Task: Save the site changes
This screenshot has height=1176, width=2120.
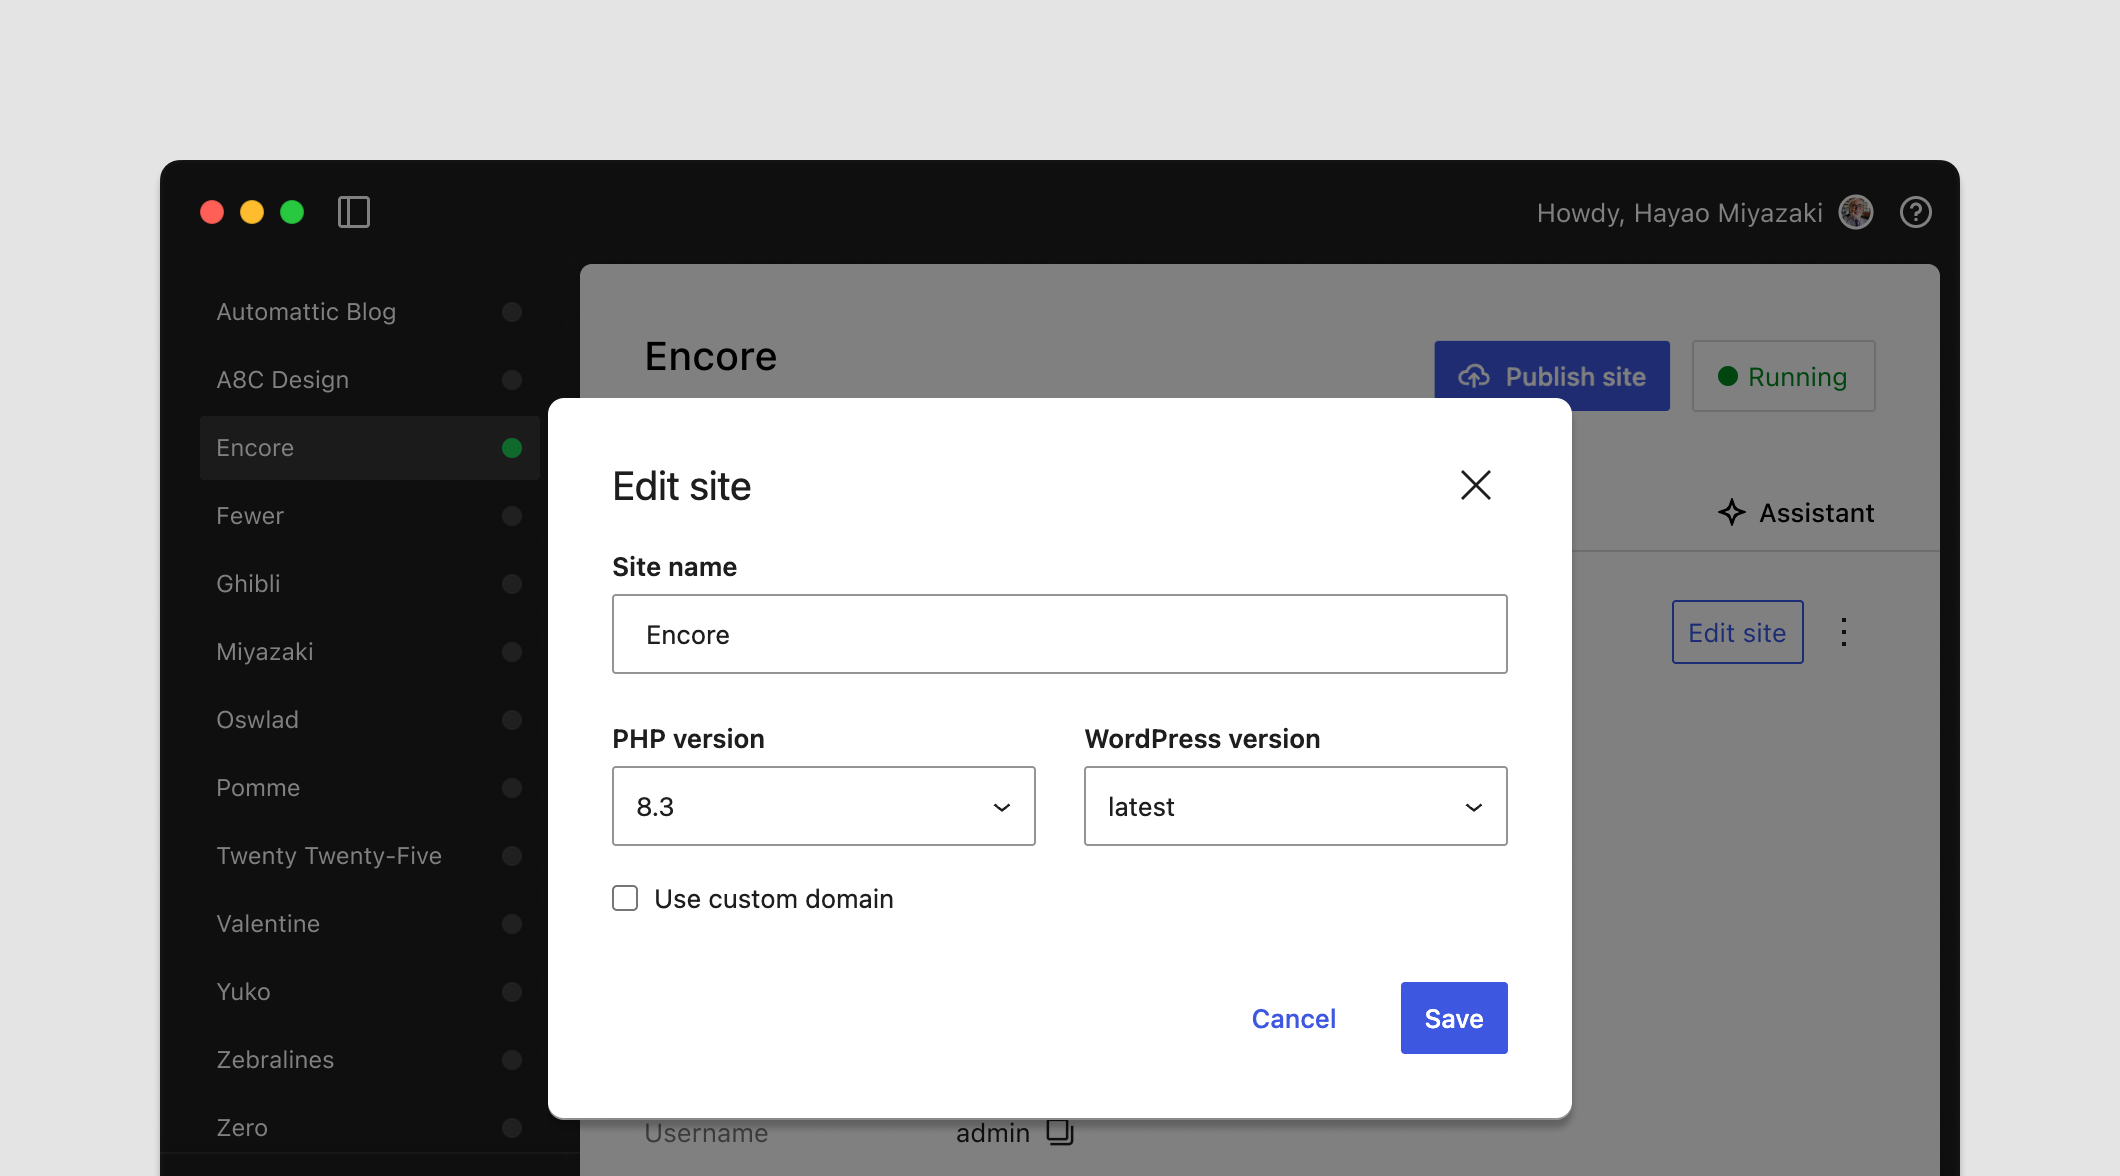Action: pyautogui.click(x=1453, y=1017)
